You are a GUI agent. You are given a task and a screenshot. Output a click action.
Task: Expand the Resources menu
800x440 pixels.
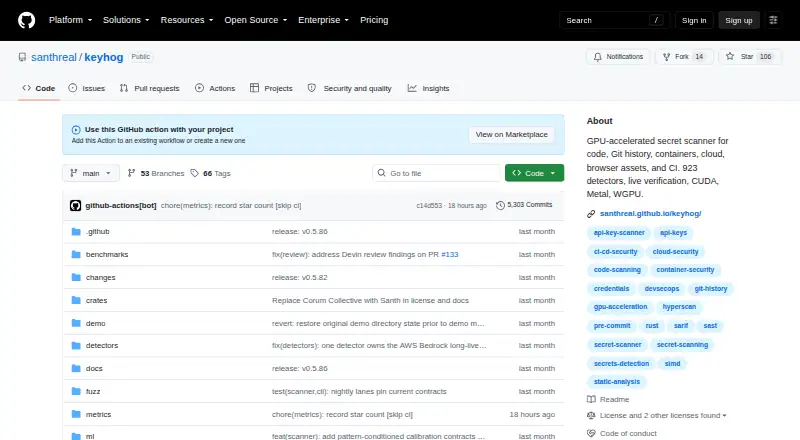[x=187, y=20]
